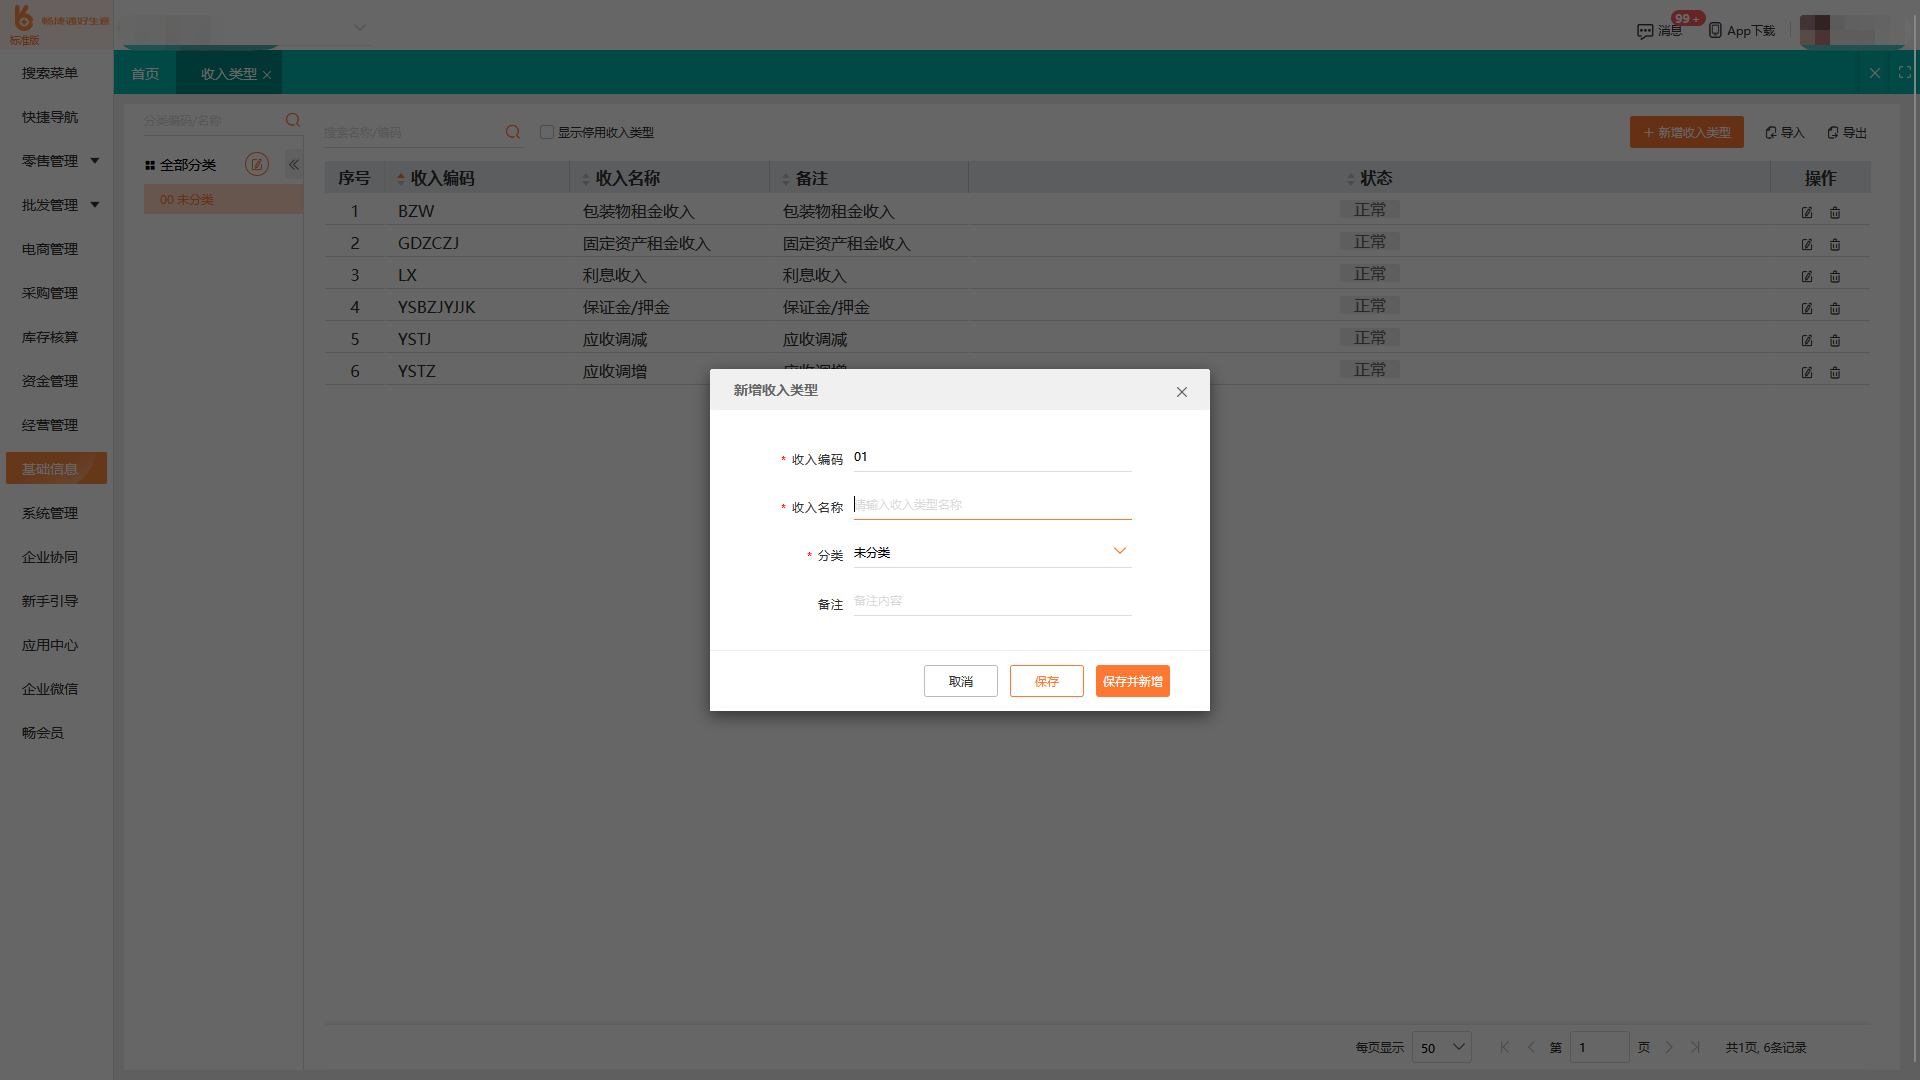Click the delete icon for LX entry
1920x1080 pixels.
(1834, 276)
